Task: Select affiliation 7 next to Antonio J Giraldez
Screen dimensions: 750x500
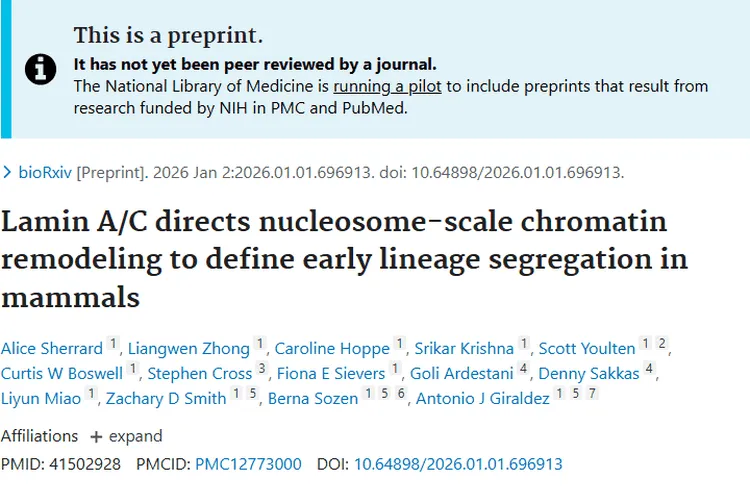Action: click(x=592, y=393)
